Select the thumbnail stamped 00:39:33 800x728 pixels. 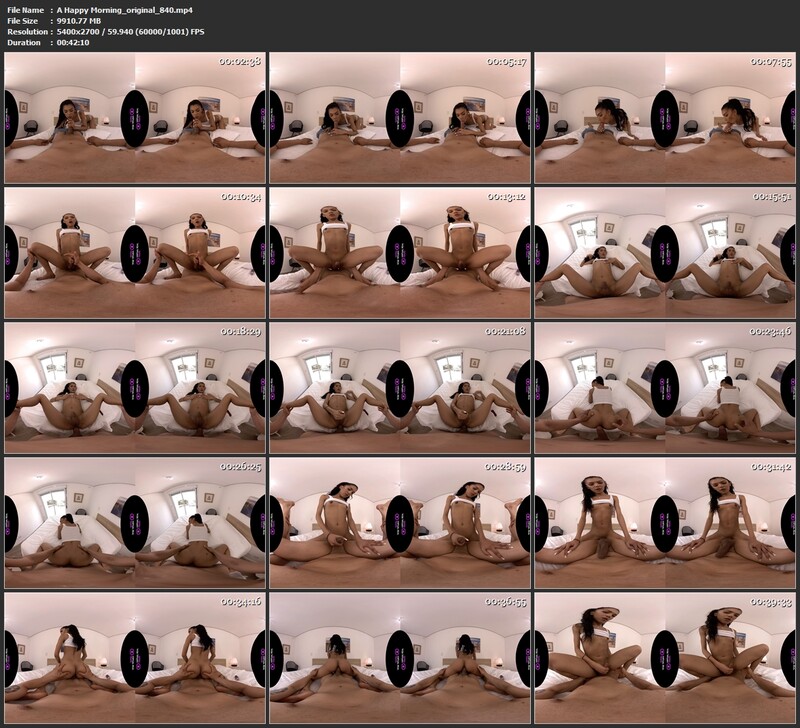click(x=665, y=657)
